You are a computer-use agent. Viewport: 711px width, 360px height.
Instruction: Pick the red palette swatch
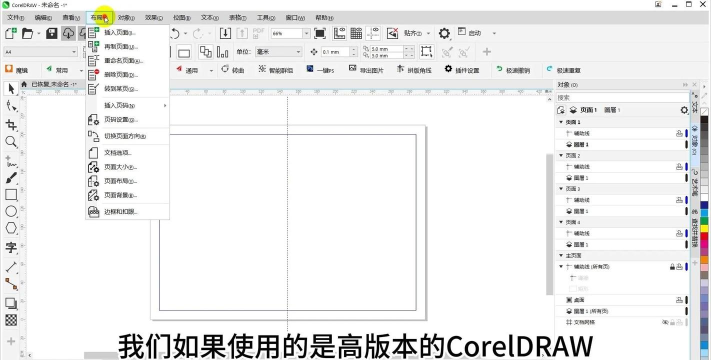tap(704, 236)
